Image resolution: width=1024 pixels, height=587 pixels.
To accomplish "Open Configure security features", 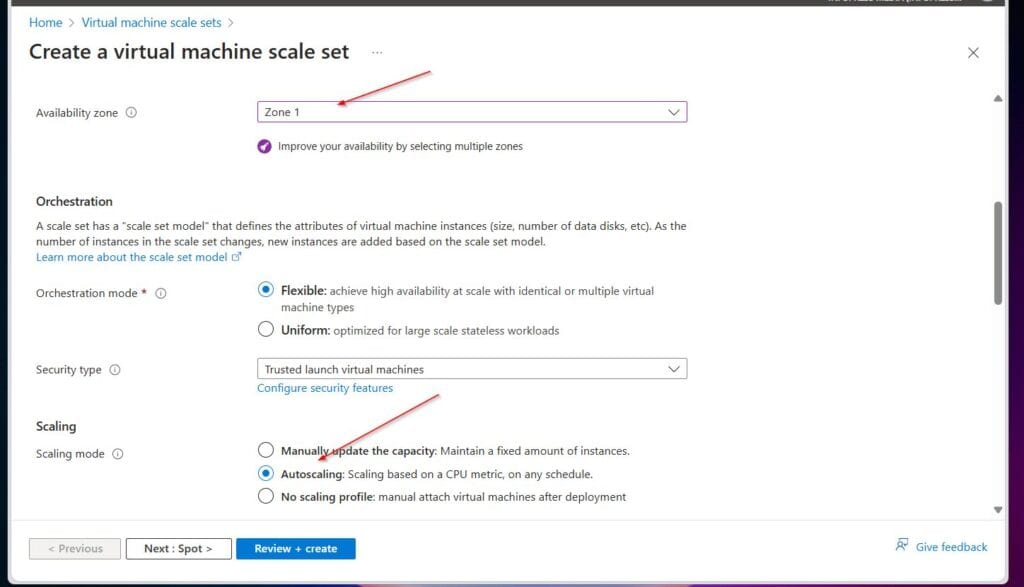I will pyautogui.click(x=324, y=388).
